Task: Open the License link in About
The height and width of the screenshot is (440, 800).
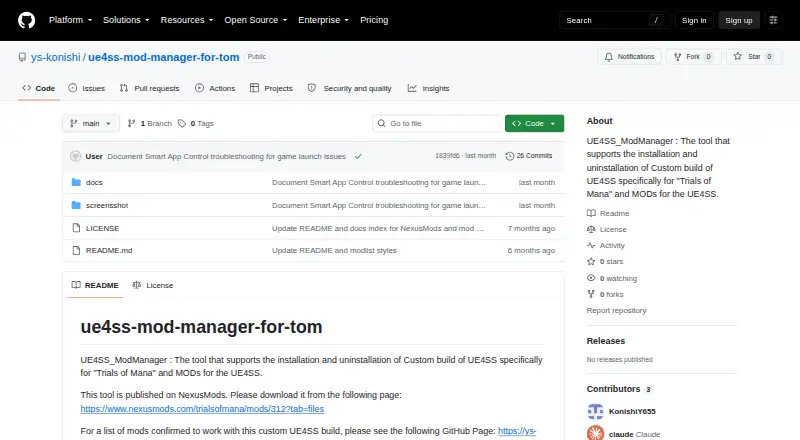Action: click(x=607, y=229)
